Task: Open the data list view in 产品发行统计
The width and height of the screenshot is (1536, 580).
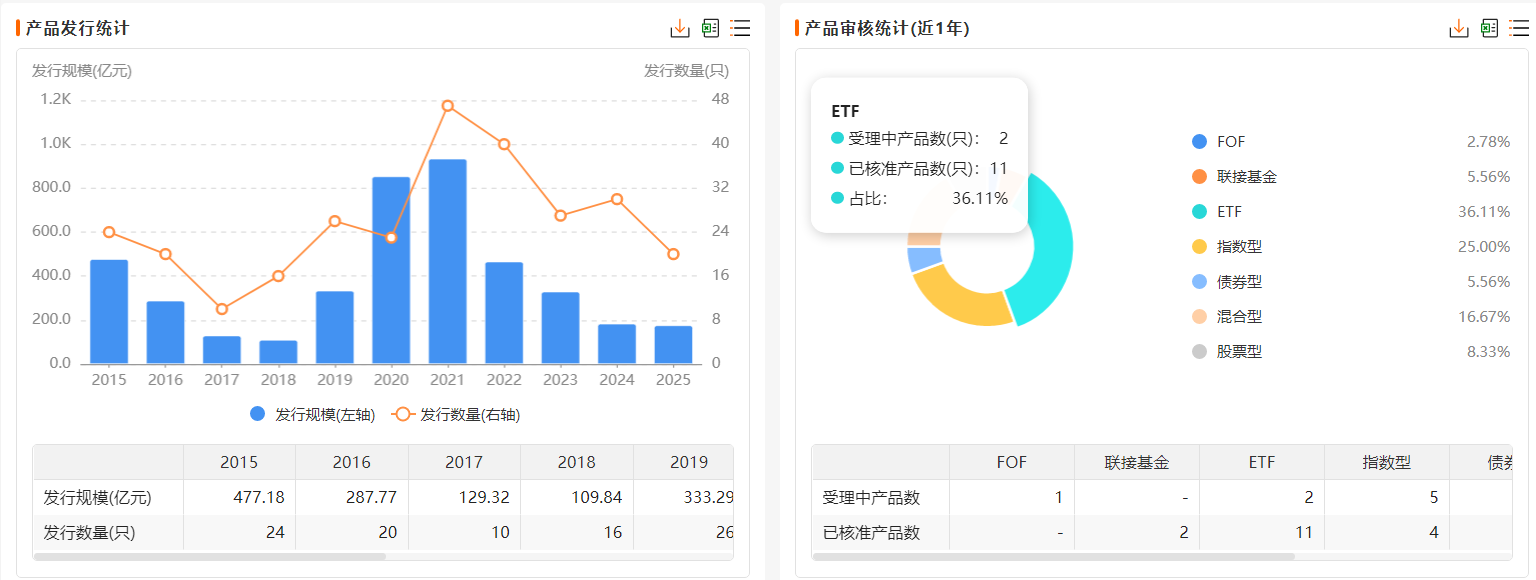Action: pyautogui.click(x=740, y=28)
